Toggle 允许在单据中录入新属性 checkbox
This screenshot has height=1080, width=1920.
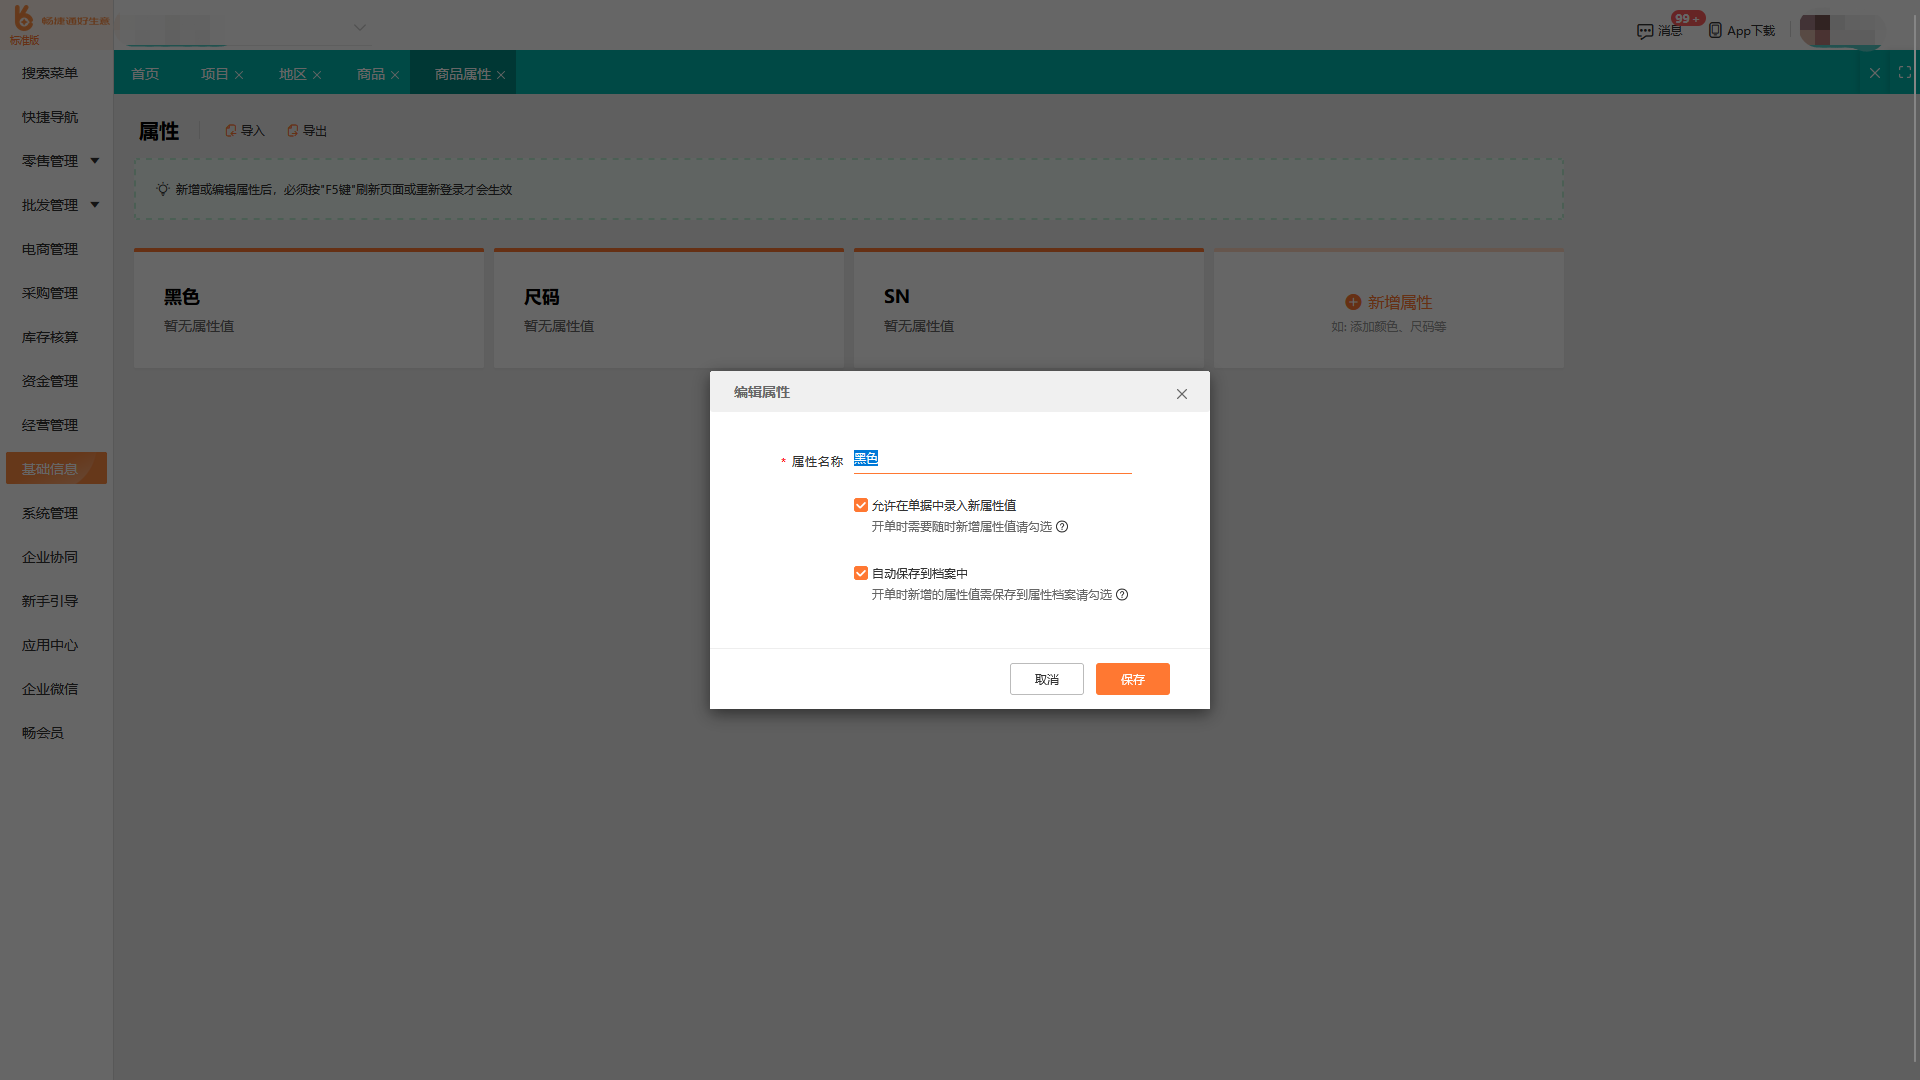[860, 505]
